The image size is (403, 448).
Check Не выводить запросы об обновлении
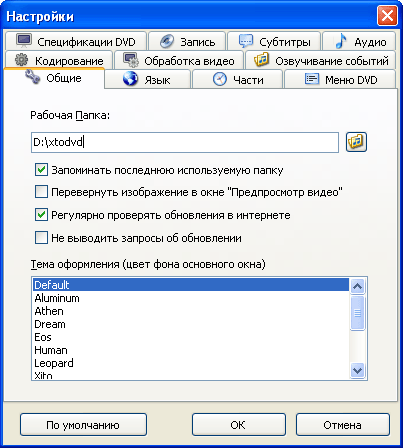pyautogui.click(x=41, y=238)
